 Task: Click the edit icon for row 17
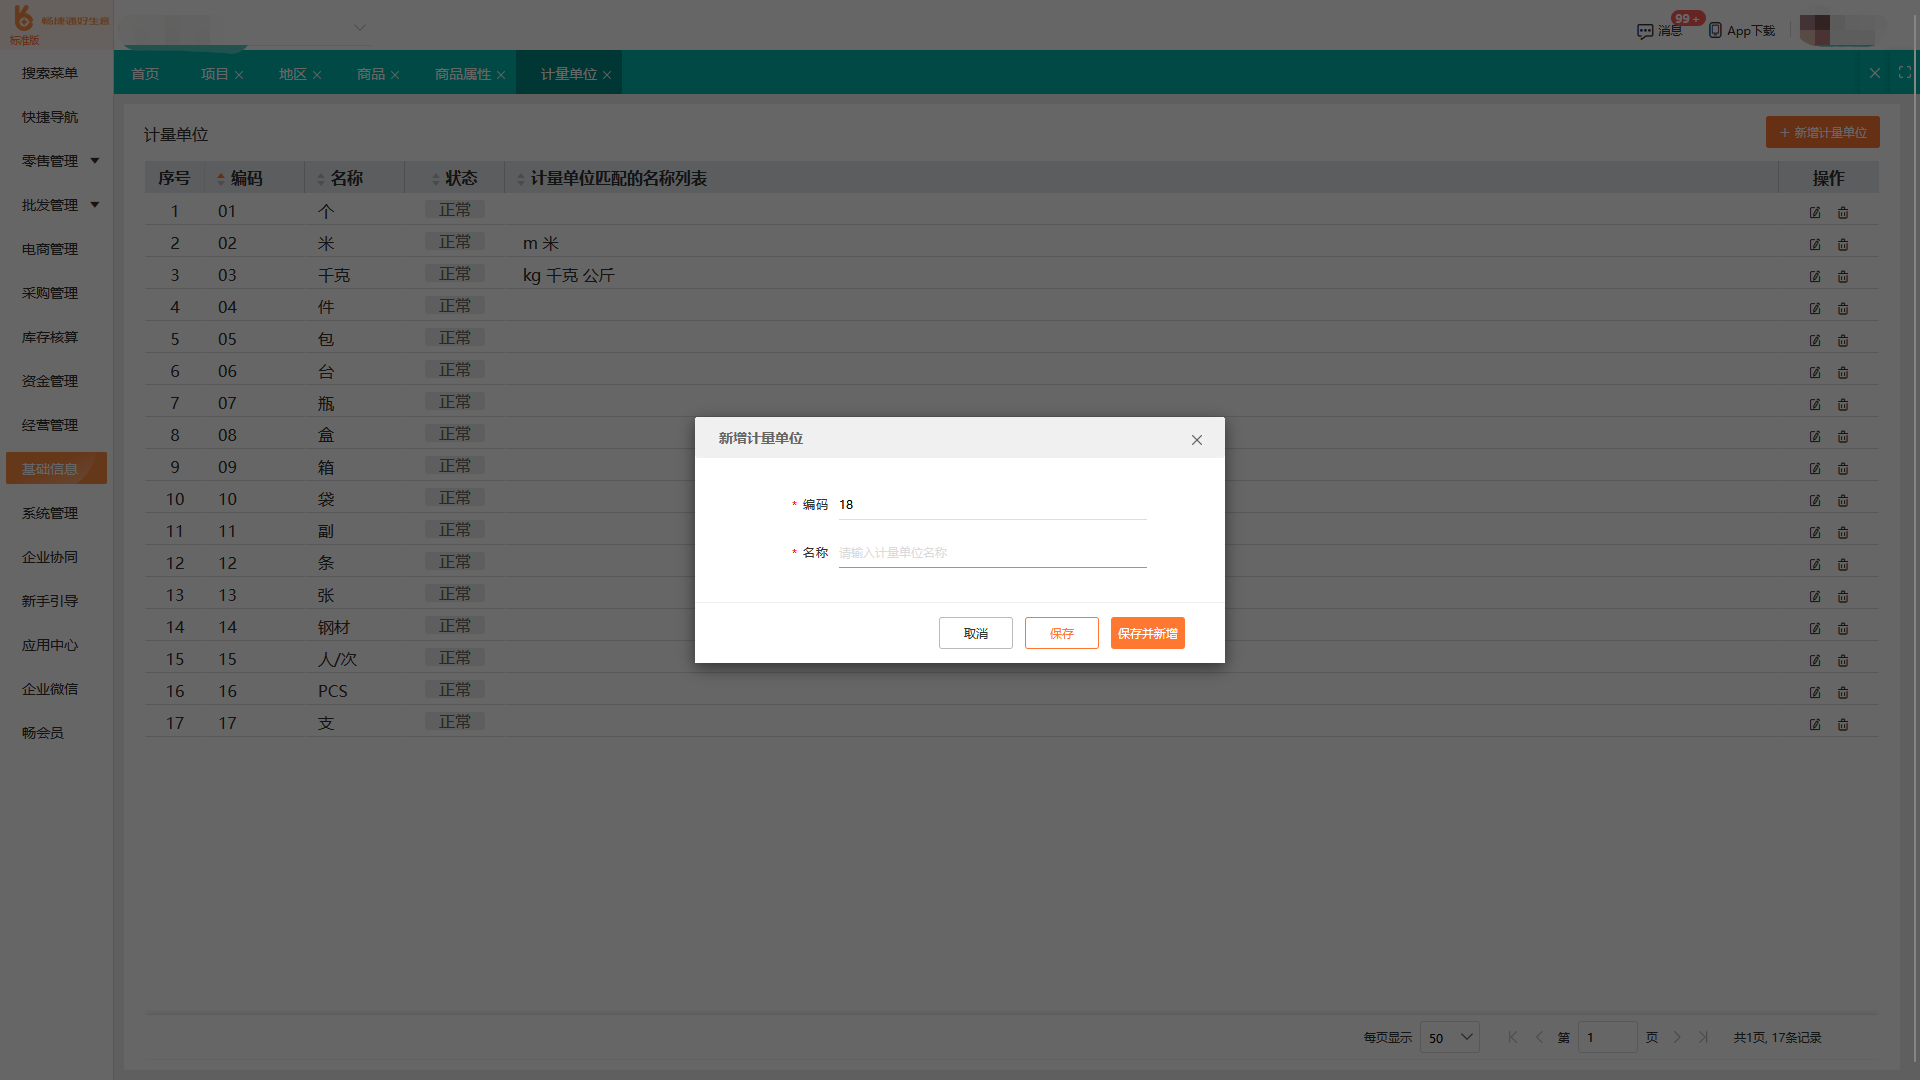point(1815,724)
